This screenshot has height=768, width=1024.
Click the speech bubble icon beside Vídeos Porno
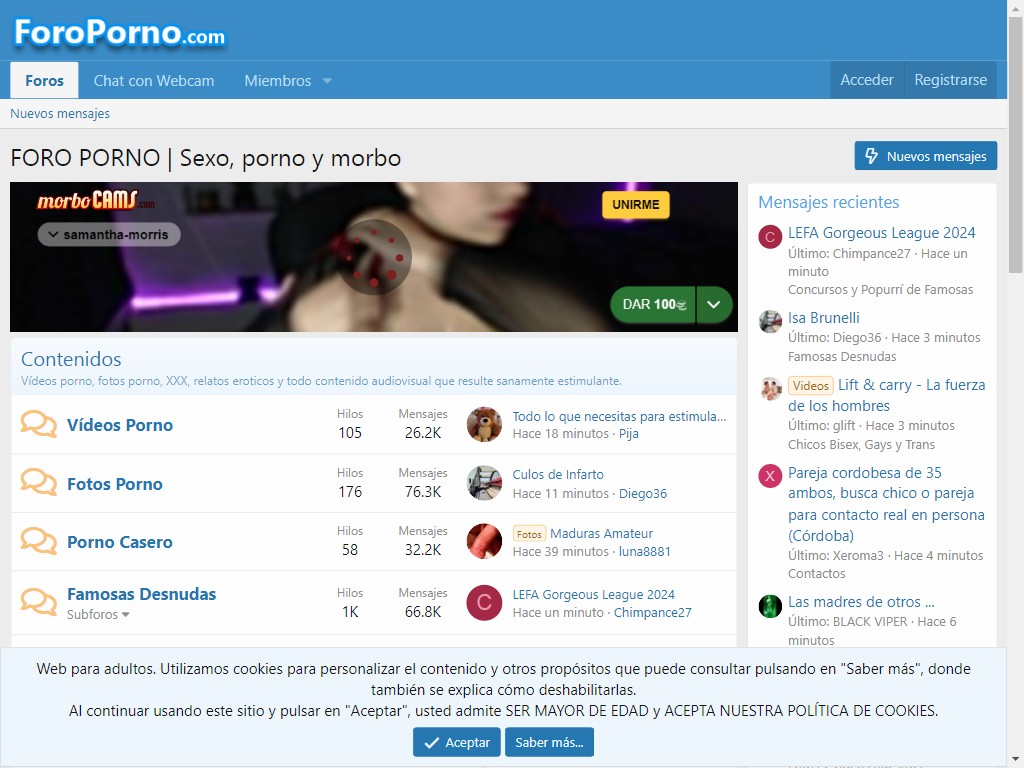(x=39, y=425)
